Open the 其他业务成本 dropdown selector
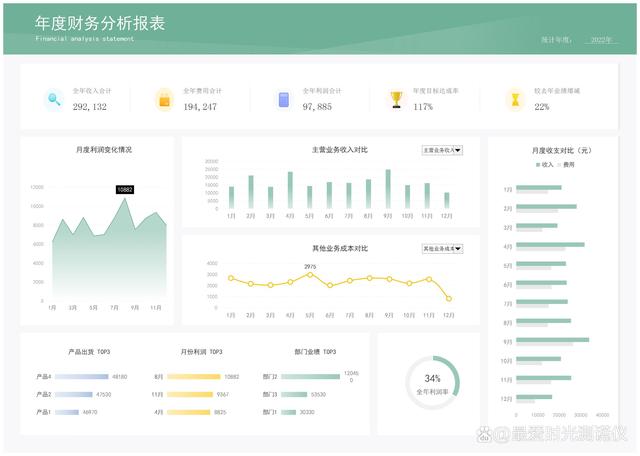Image resolution: width=640 pixels, height=456 pixels. [x=442, y=248]
